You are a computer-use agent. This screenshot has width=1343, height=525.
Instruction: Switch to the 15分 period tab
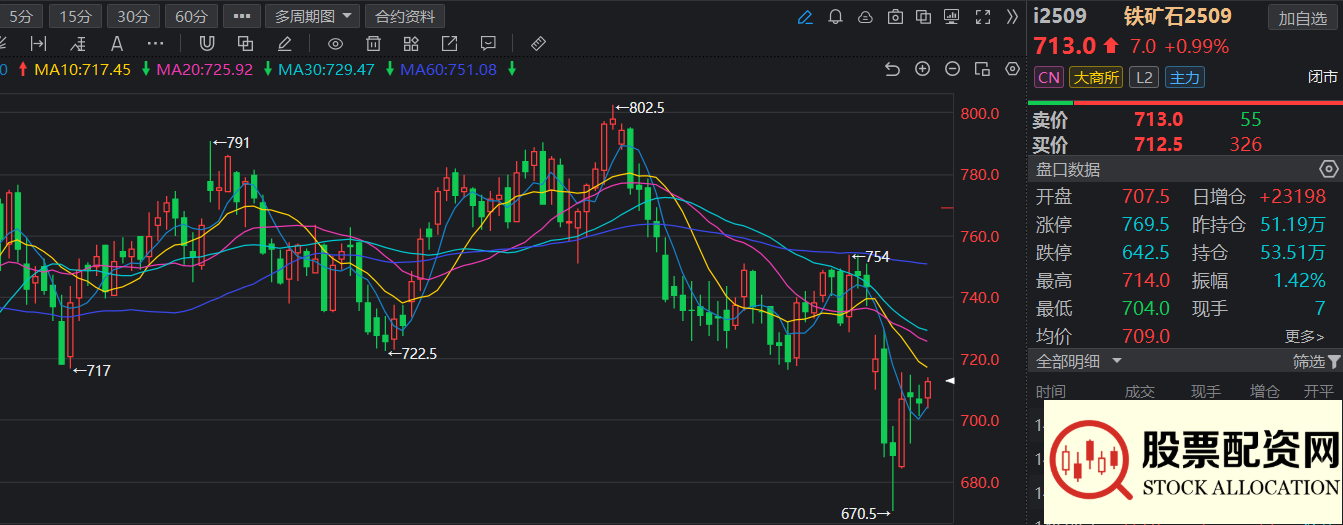tap(74, 16)
